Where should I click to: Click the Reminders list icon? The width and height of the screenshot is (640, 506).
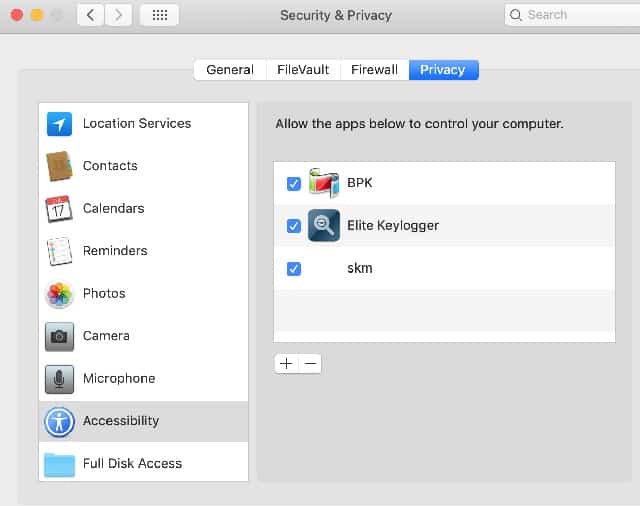coord(59,251)
